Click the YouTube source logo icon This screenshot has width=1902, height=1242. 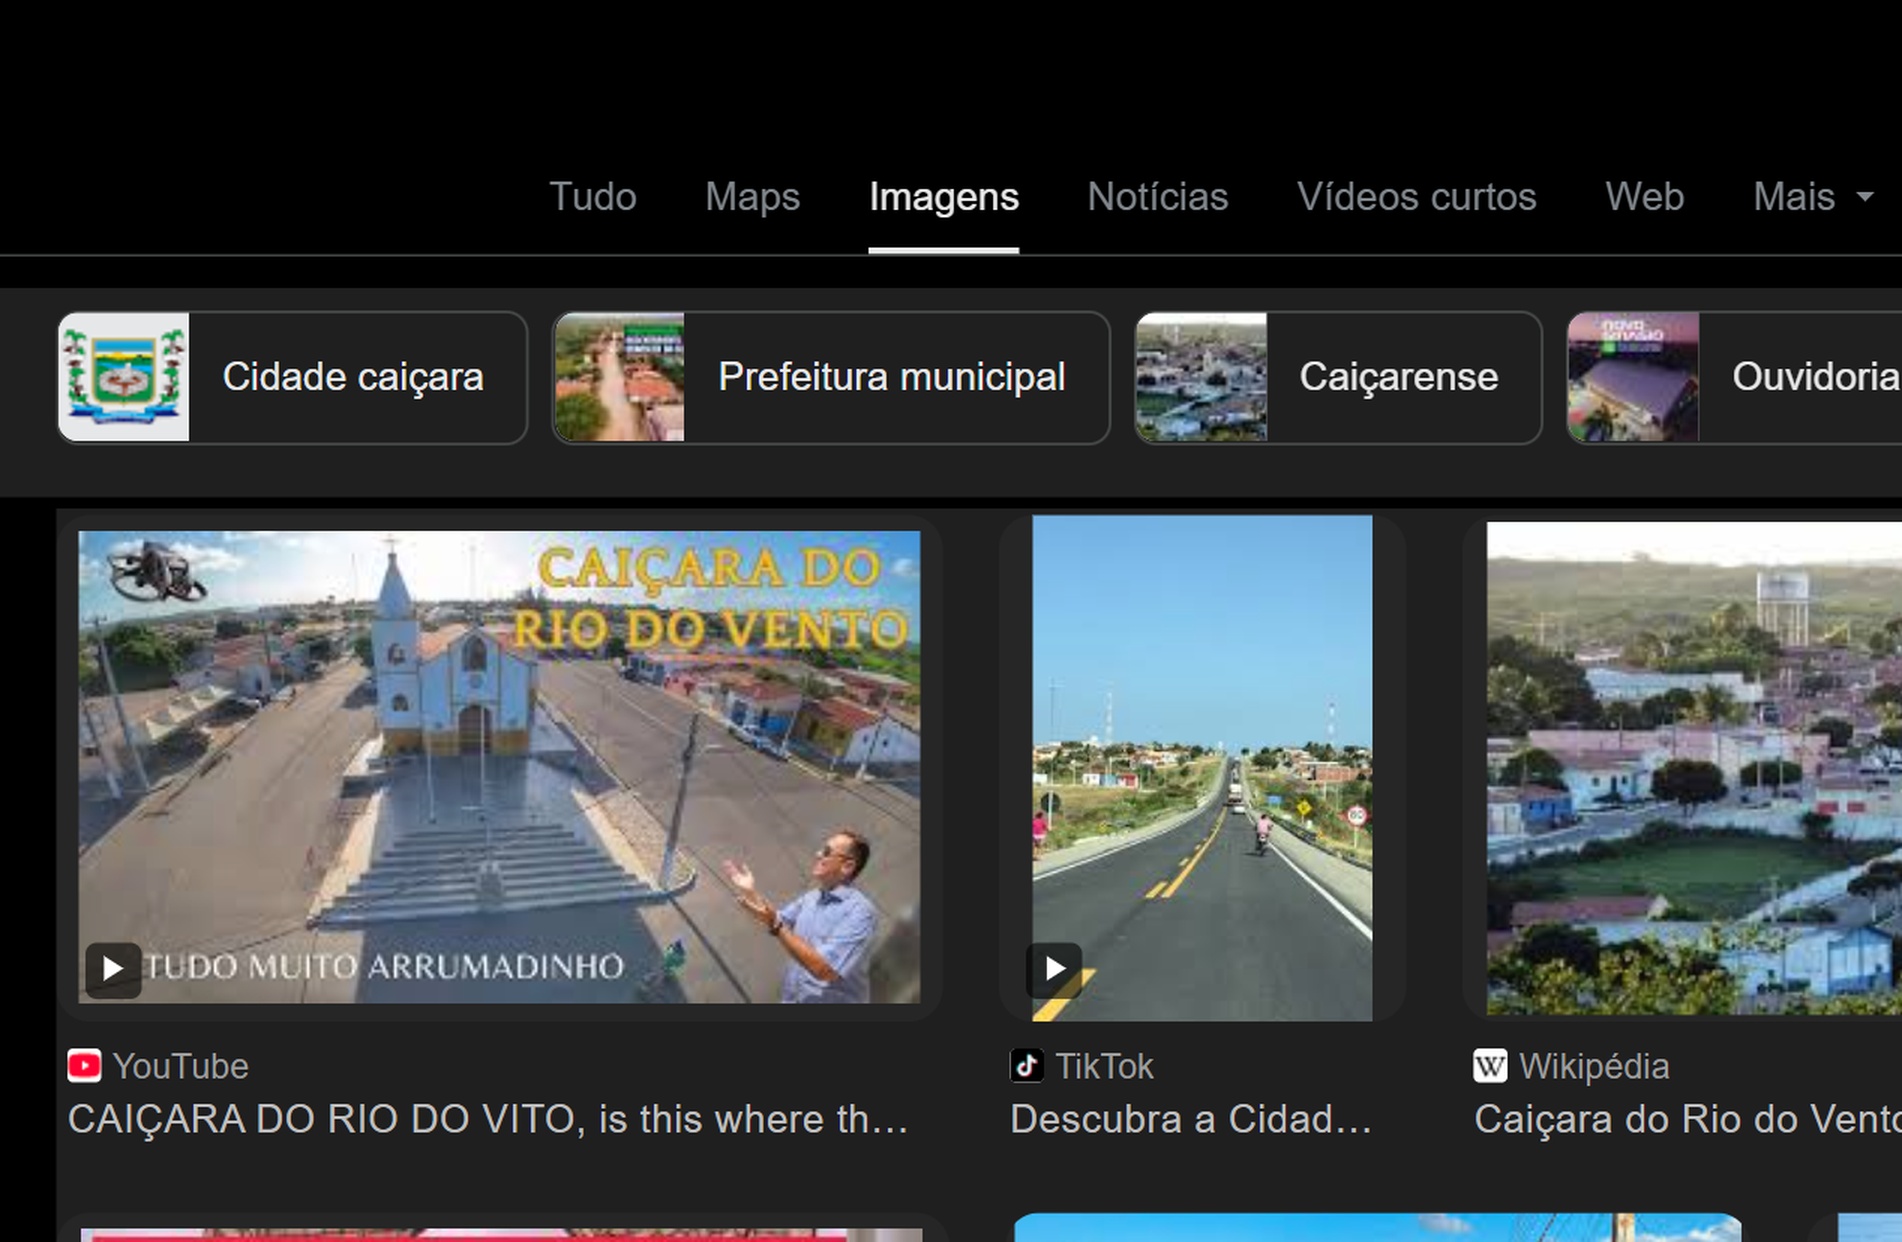point(84,1066)
